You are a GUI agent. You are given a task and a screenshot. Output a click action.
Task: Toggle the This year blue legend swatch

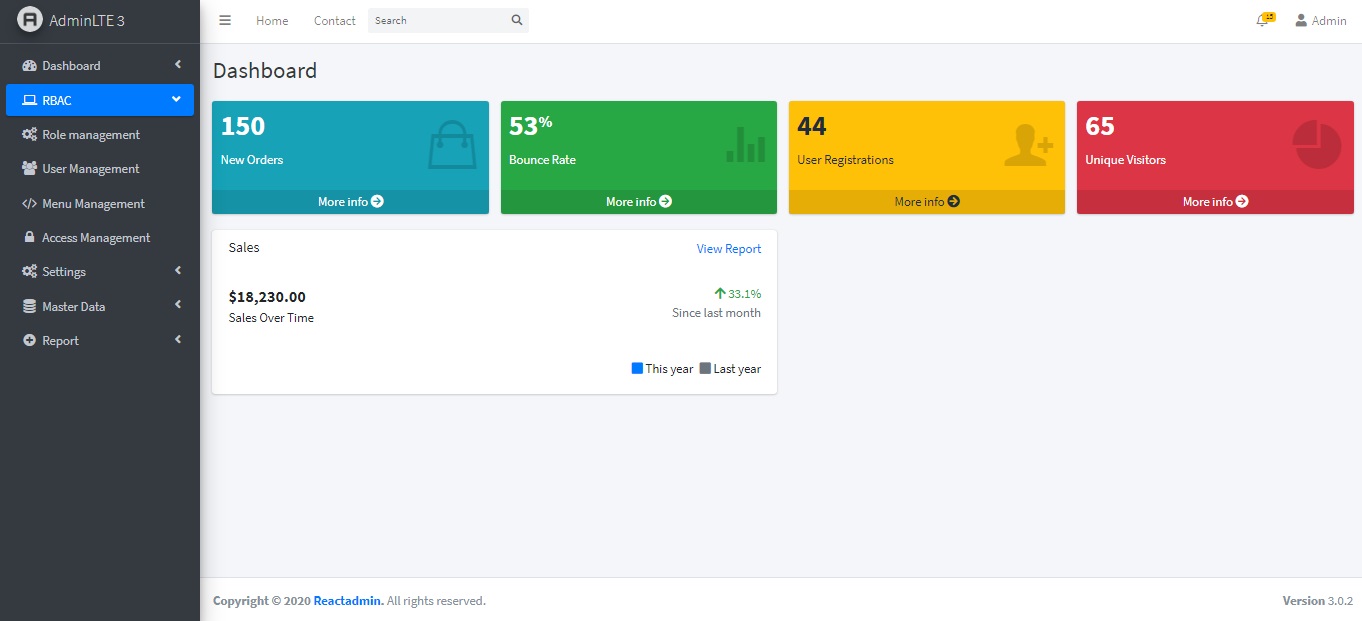click(x=637, y=368)
